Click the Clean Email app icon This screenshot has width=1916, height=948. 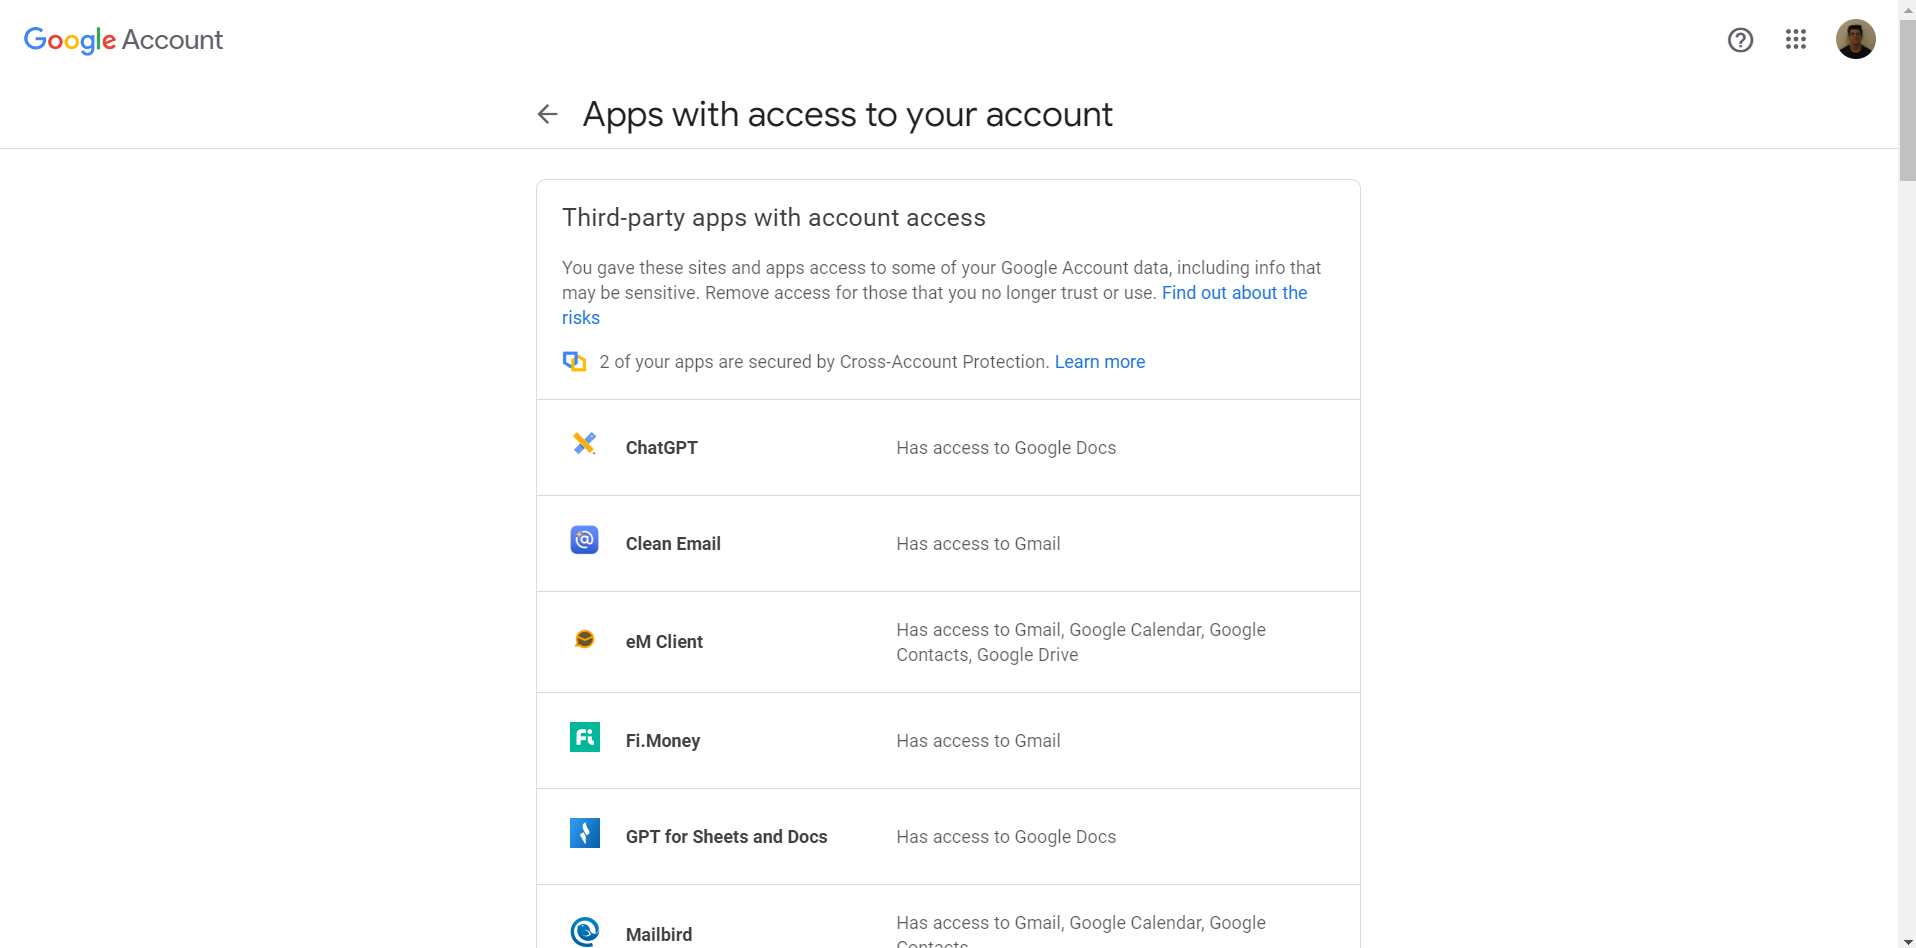click(584, 540)
